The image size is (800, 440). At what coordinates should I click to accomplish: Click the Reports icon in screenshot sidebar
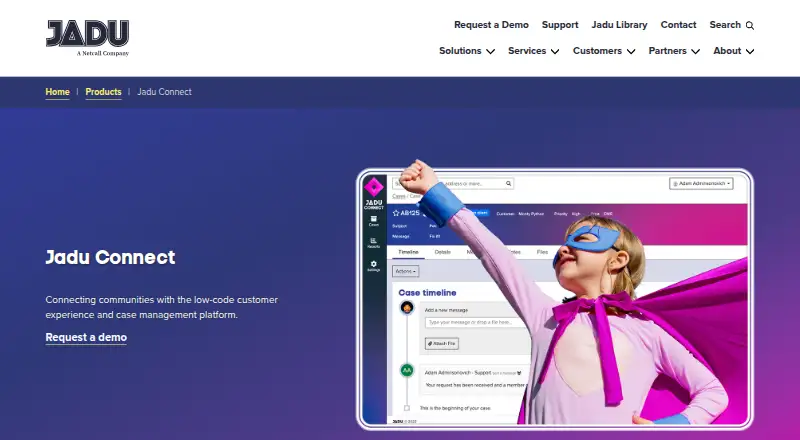373,242
